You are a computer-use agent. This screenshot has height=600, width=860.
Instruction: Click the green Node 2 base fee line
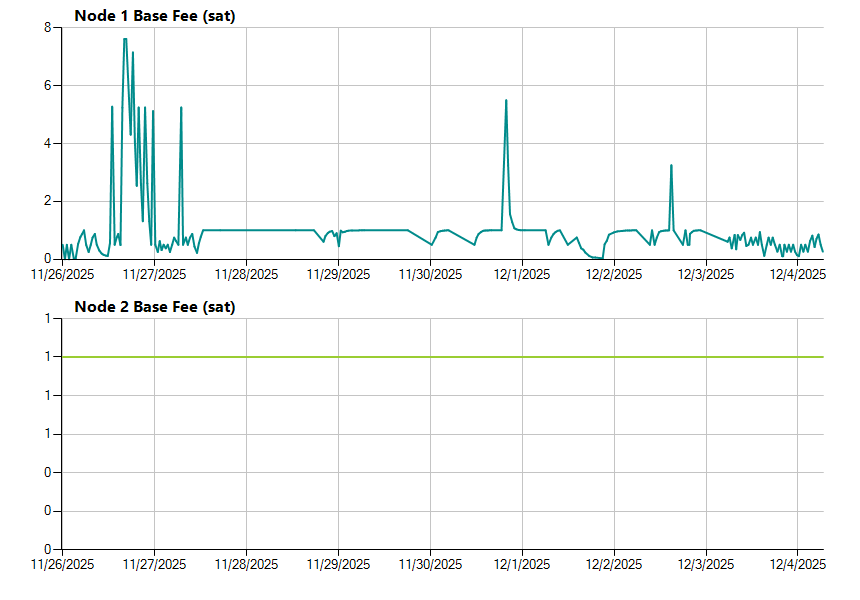tap(440, 356)
